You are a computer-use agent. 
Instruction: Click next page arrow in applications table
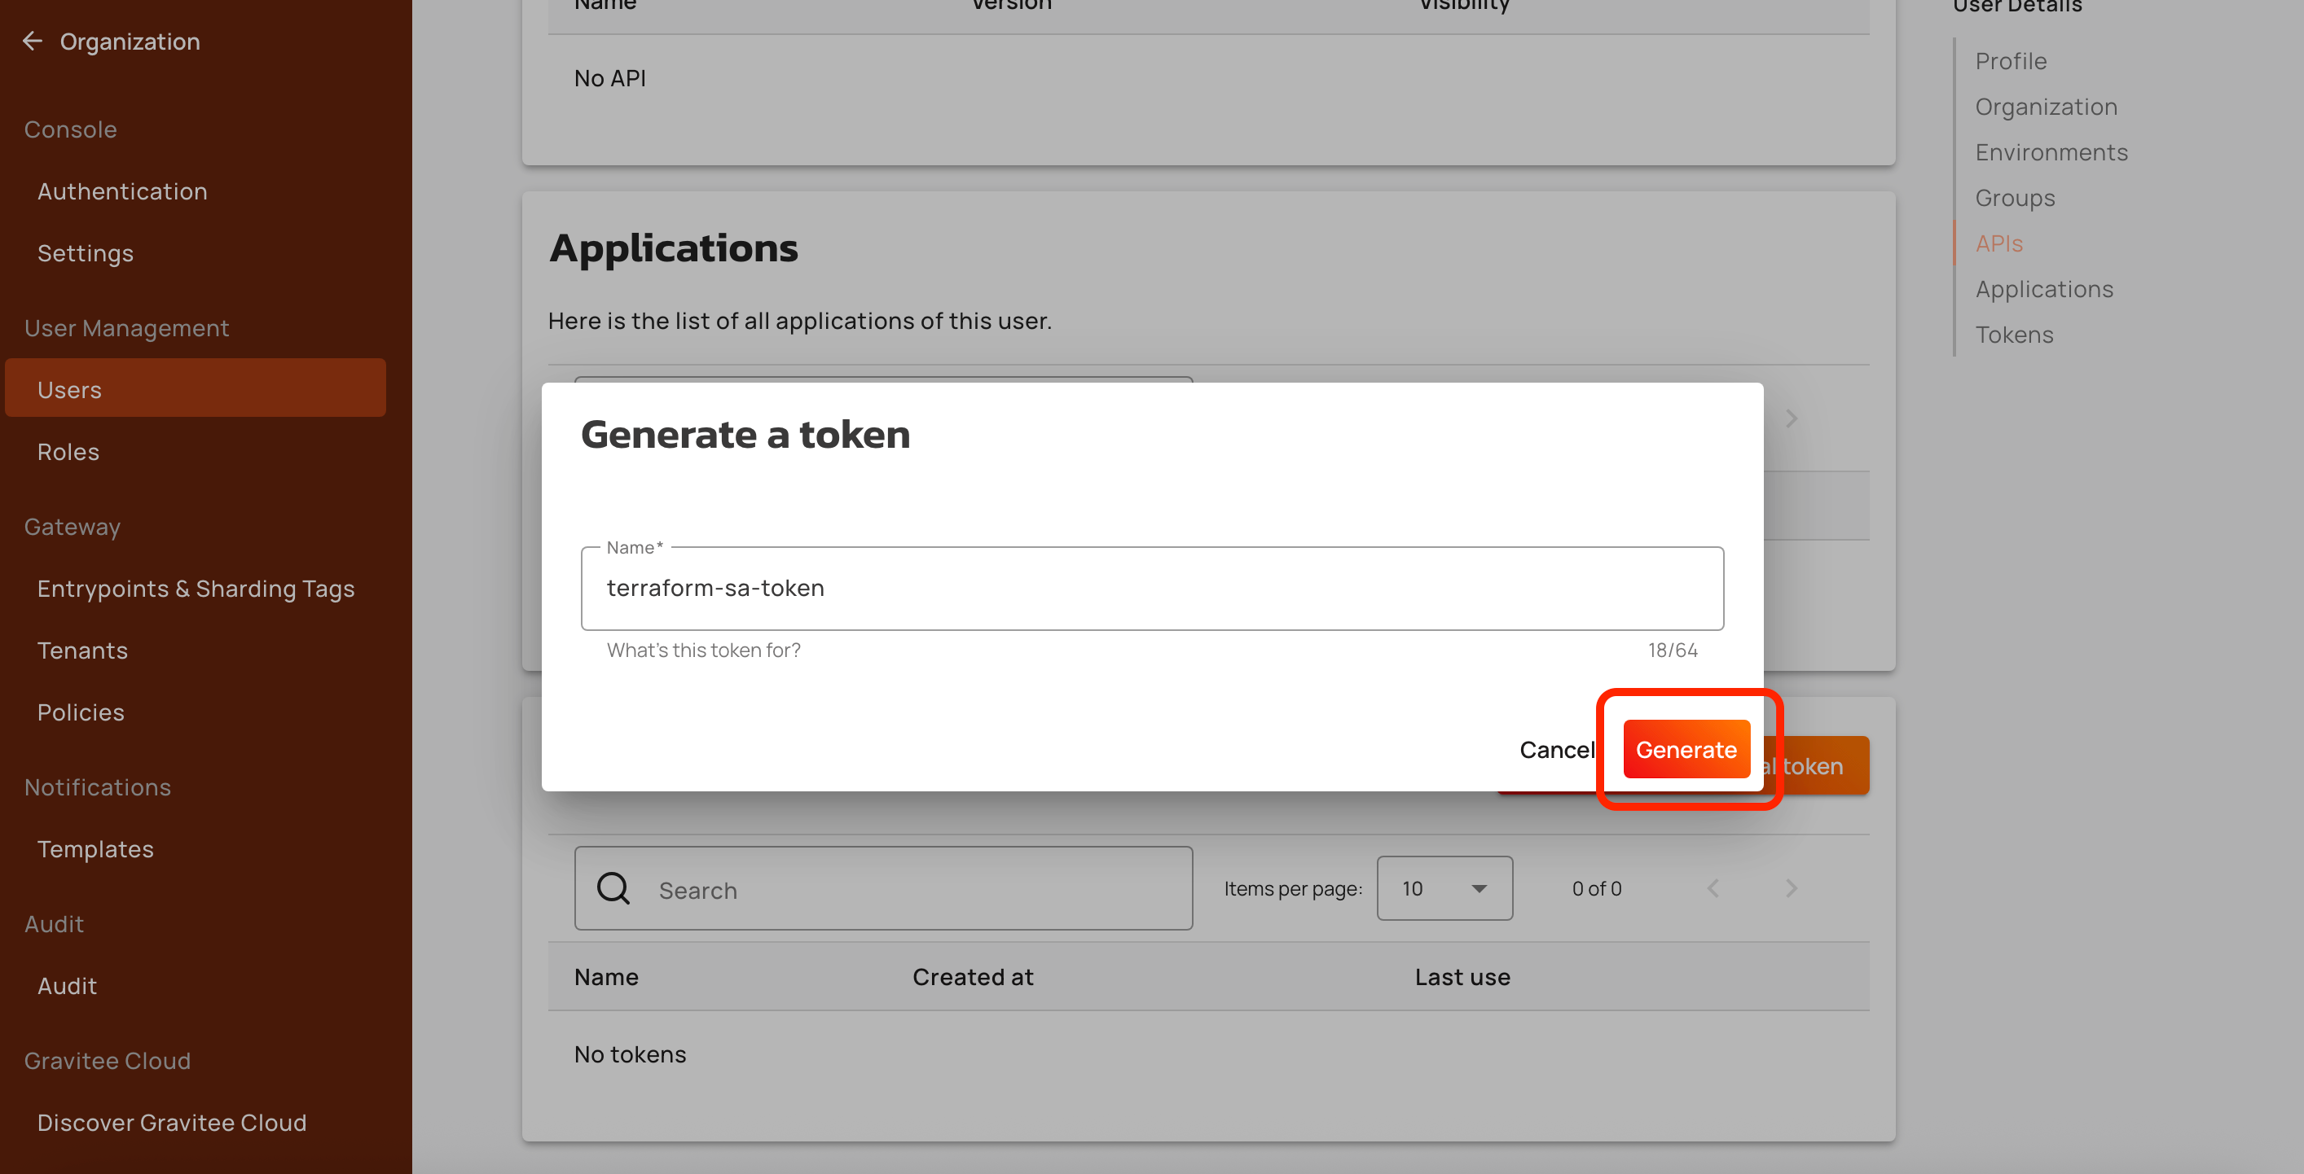1791,418
